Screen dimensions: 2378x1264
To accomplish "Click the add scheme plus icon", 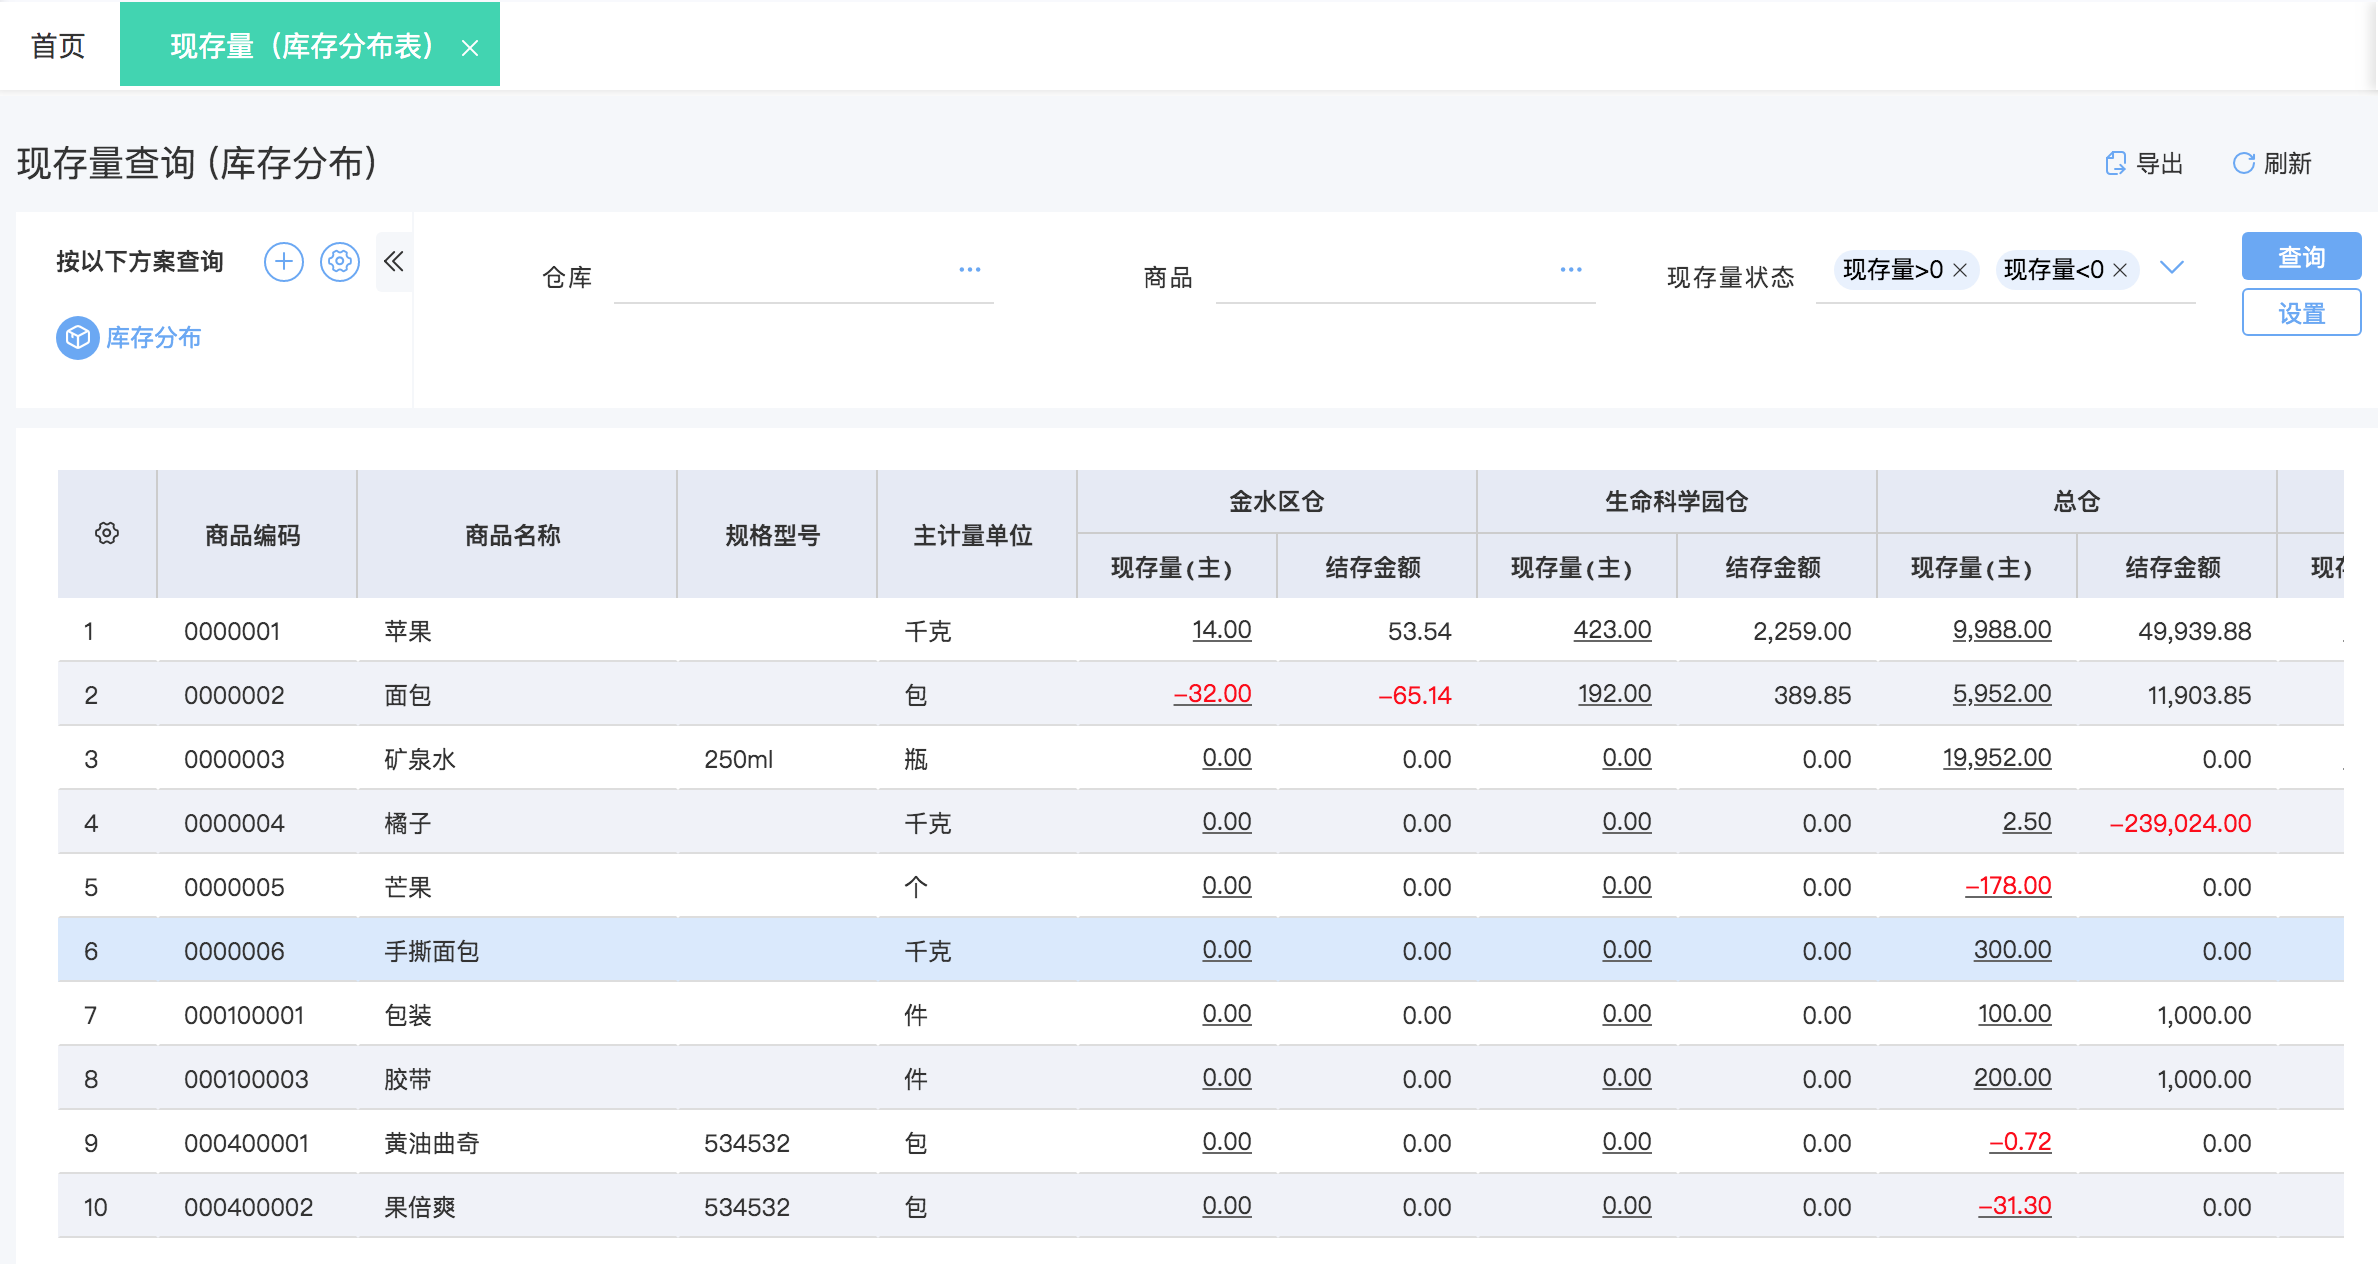I will click(283, 263).
